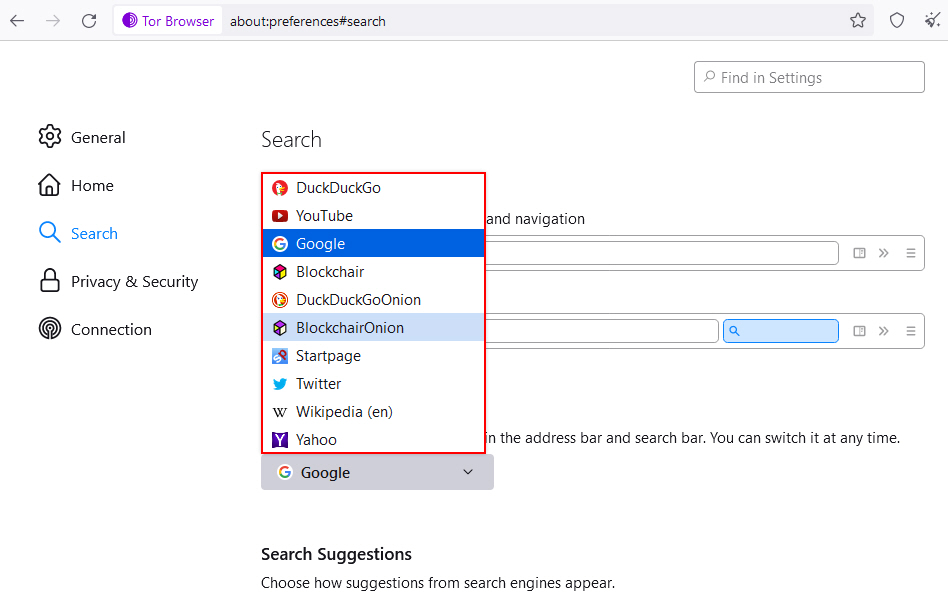Click the General gear icon
Viewport: 948px width, 604px height.
50,137
